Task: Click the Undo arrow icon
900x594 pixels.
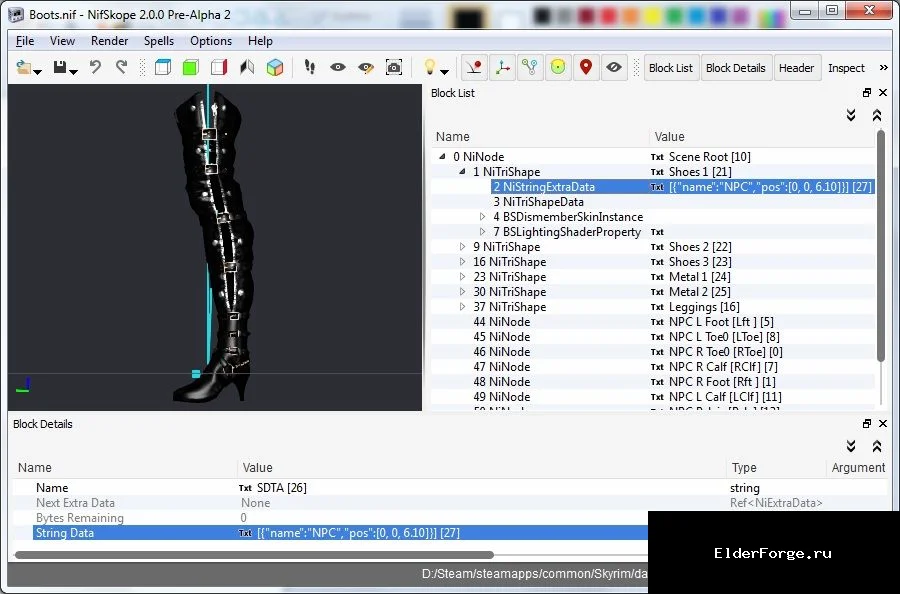Action: click(96, 68)
